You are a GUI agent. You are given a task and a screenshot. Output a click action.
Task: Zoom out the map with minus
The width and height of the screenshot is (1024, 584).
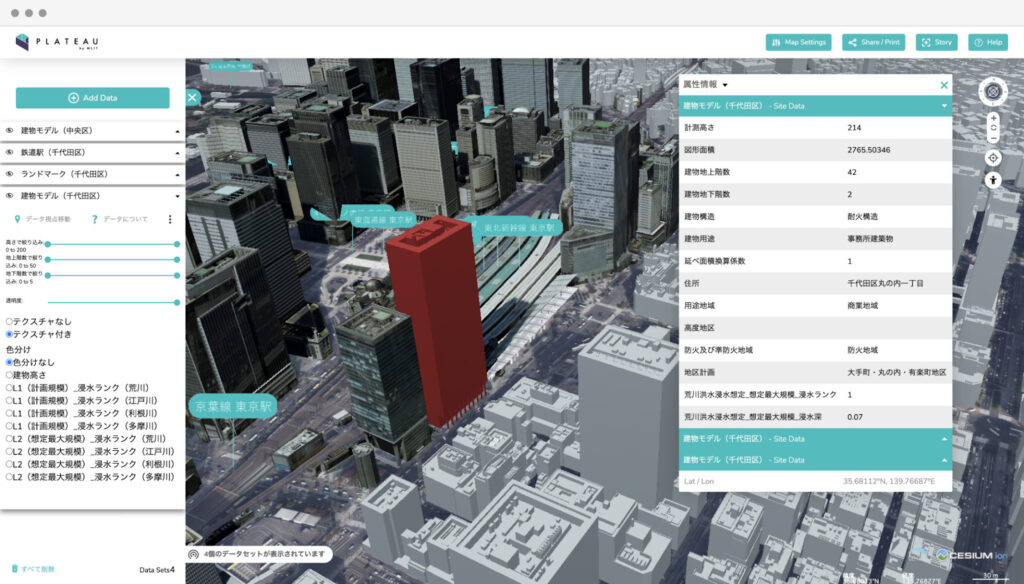pos(993,138)
